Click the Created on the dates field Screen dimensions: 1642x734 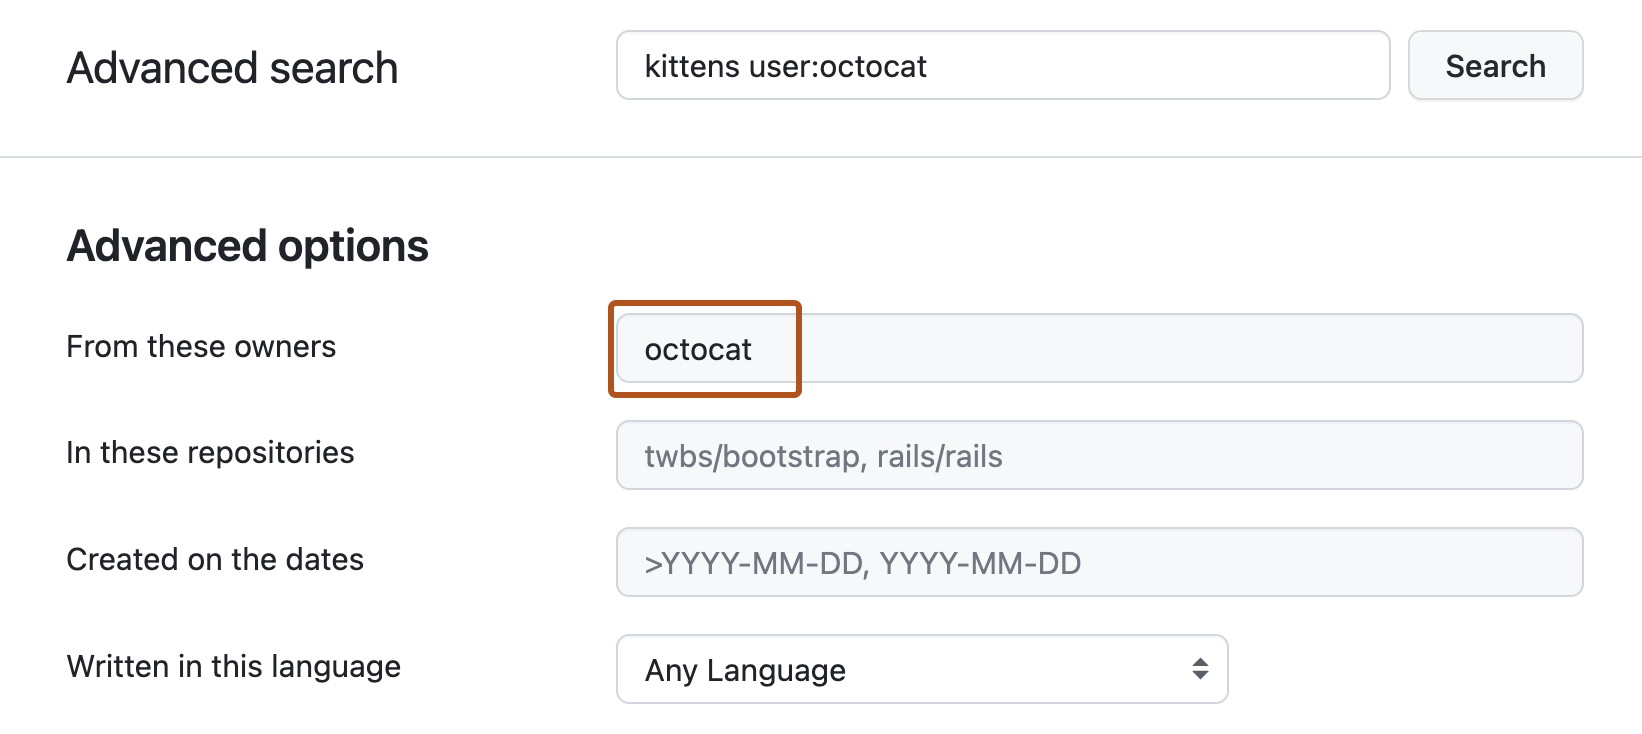(x=1100, y=561)
